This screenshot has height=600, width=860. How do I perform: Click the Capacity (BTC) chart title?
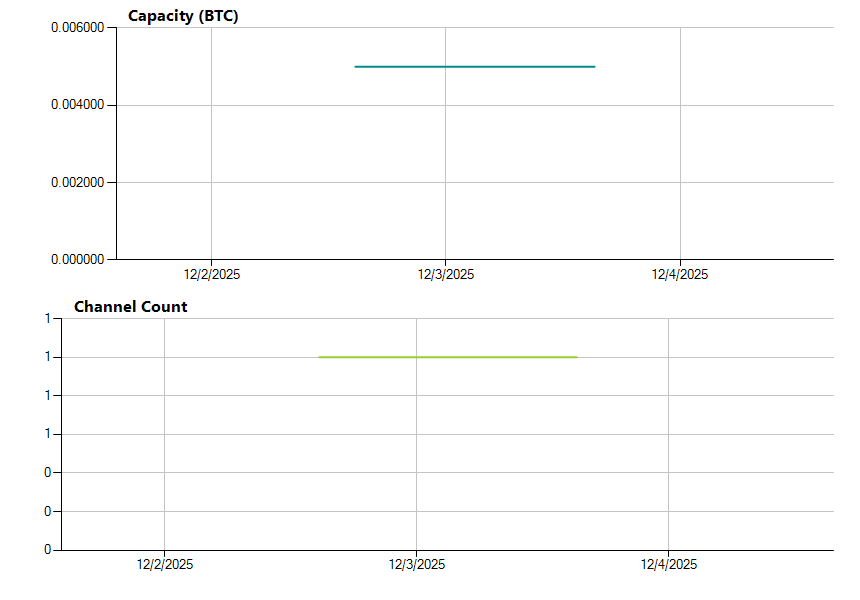tap(183, 16)
